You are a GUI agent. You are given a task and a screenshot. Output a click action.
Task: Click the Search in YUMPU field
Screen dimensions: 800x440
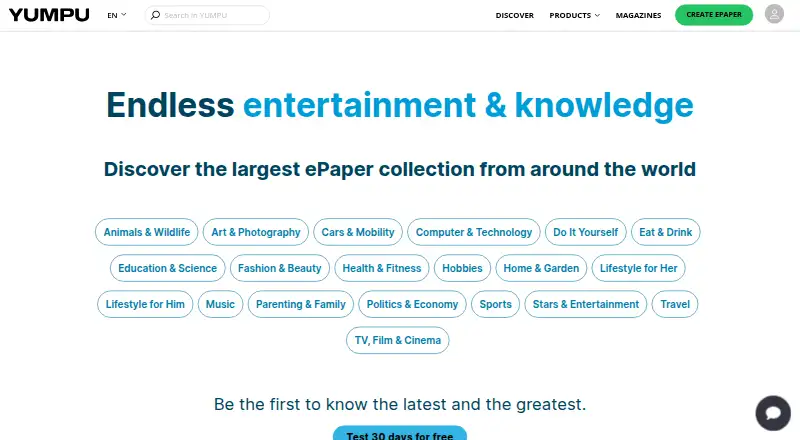pos(207,15)
